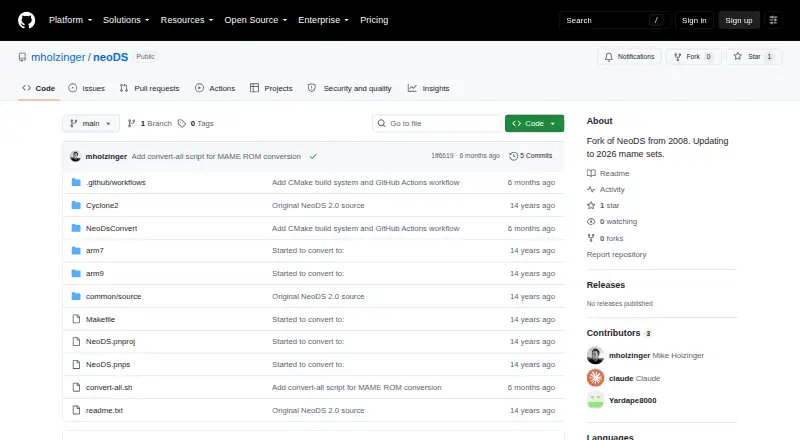
Task: Click mholzinger avatar in latest commit row
Action: click(x=76, y=156)
